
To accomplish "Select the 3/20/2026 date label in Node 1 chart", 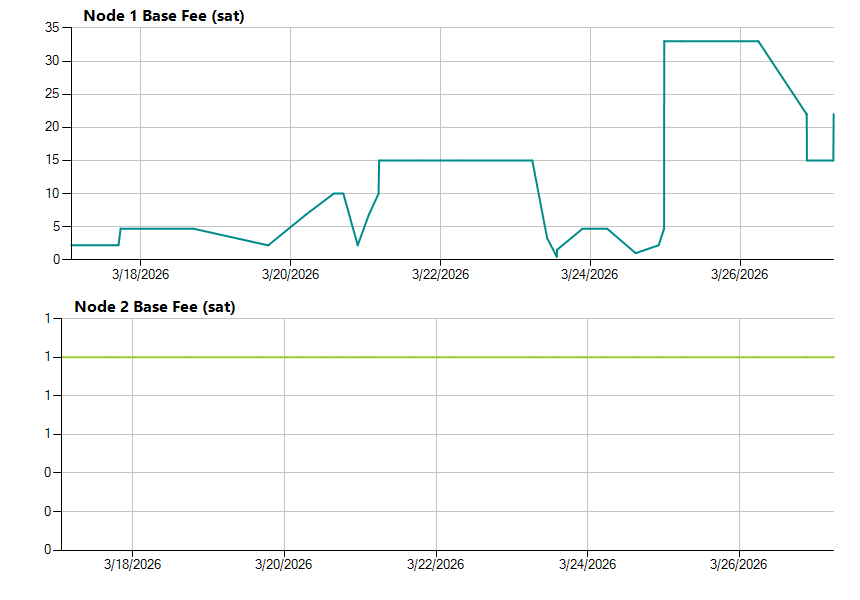I will coord(290,274).
